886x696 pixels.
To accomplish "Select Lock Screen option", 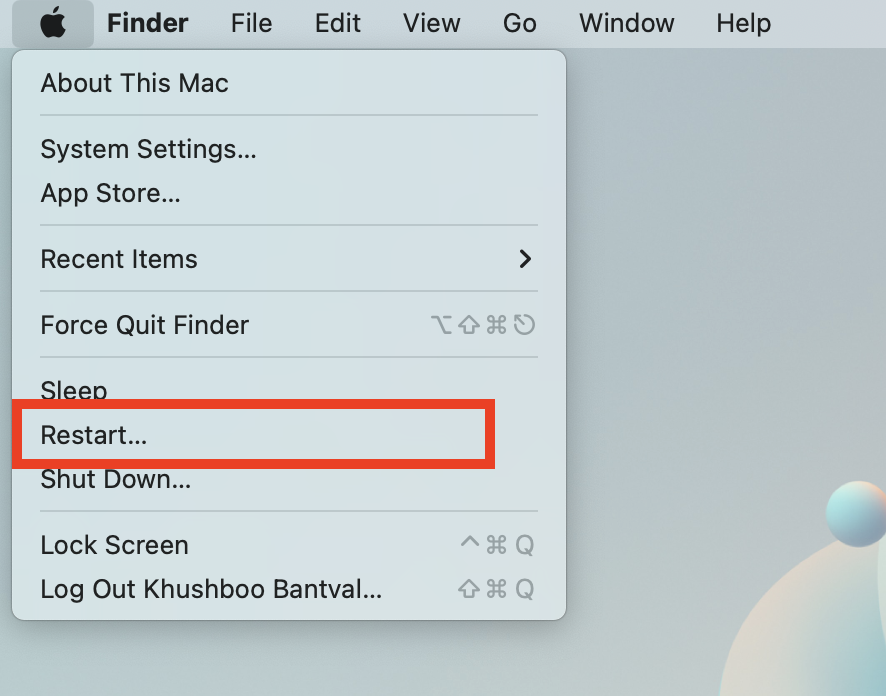I will click(x=289, y=545).
